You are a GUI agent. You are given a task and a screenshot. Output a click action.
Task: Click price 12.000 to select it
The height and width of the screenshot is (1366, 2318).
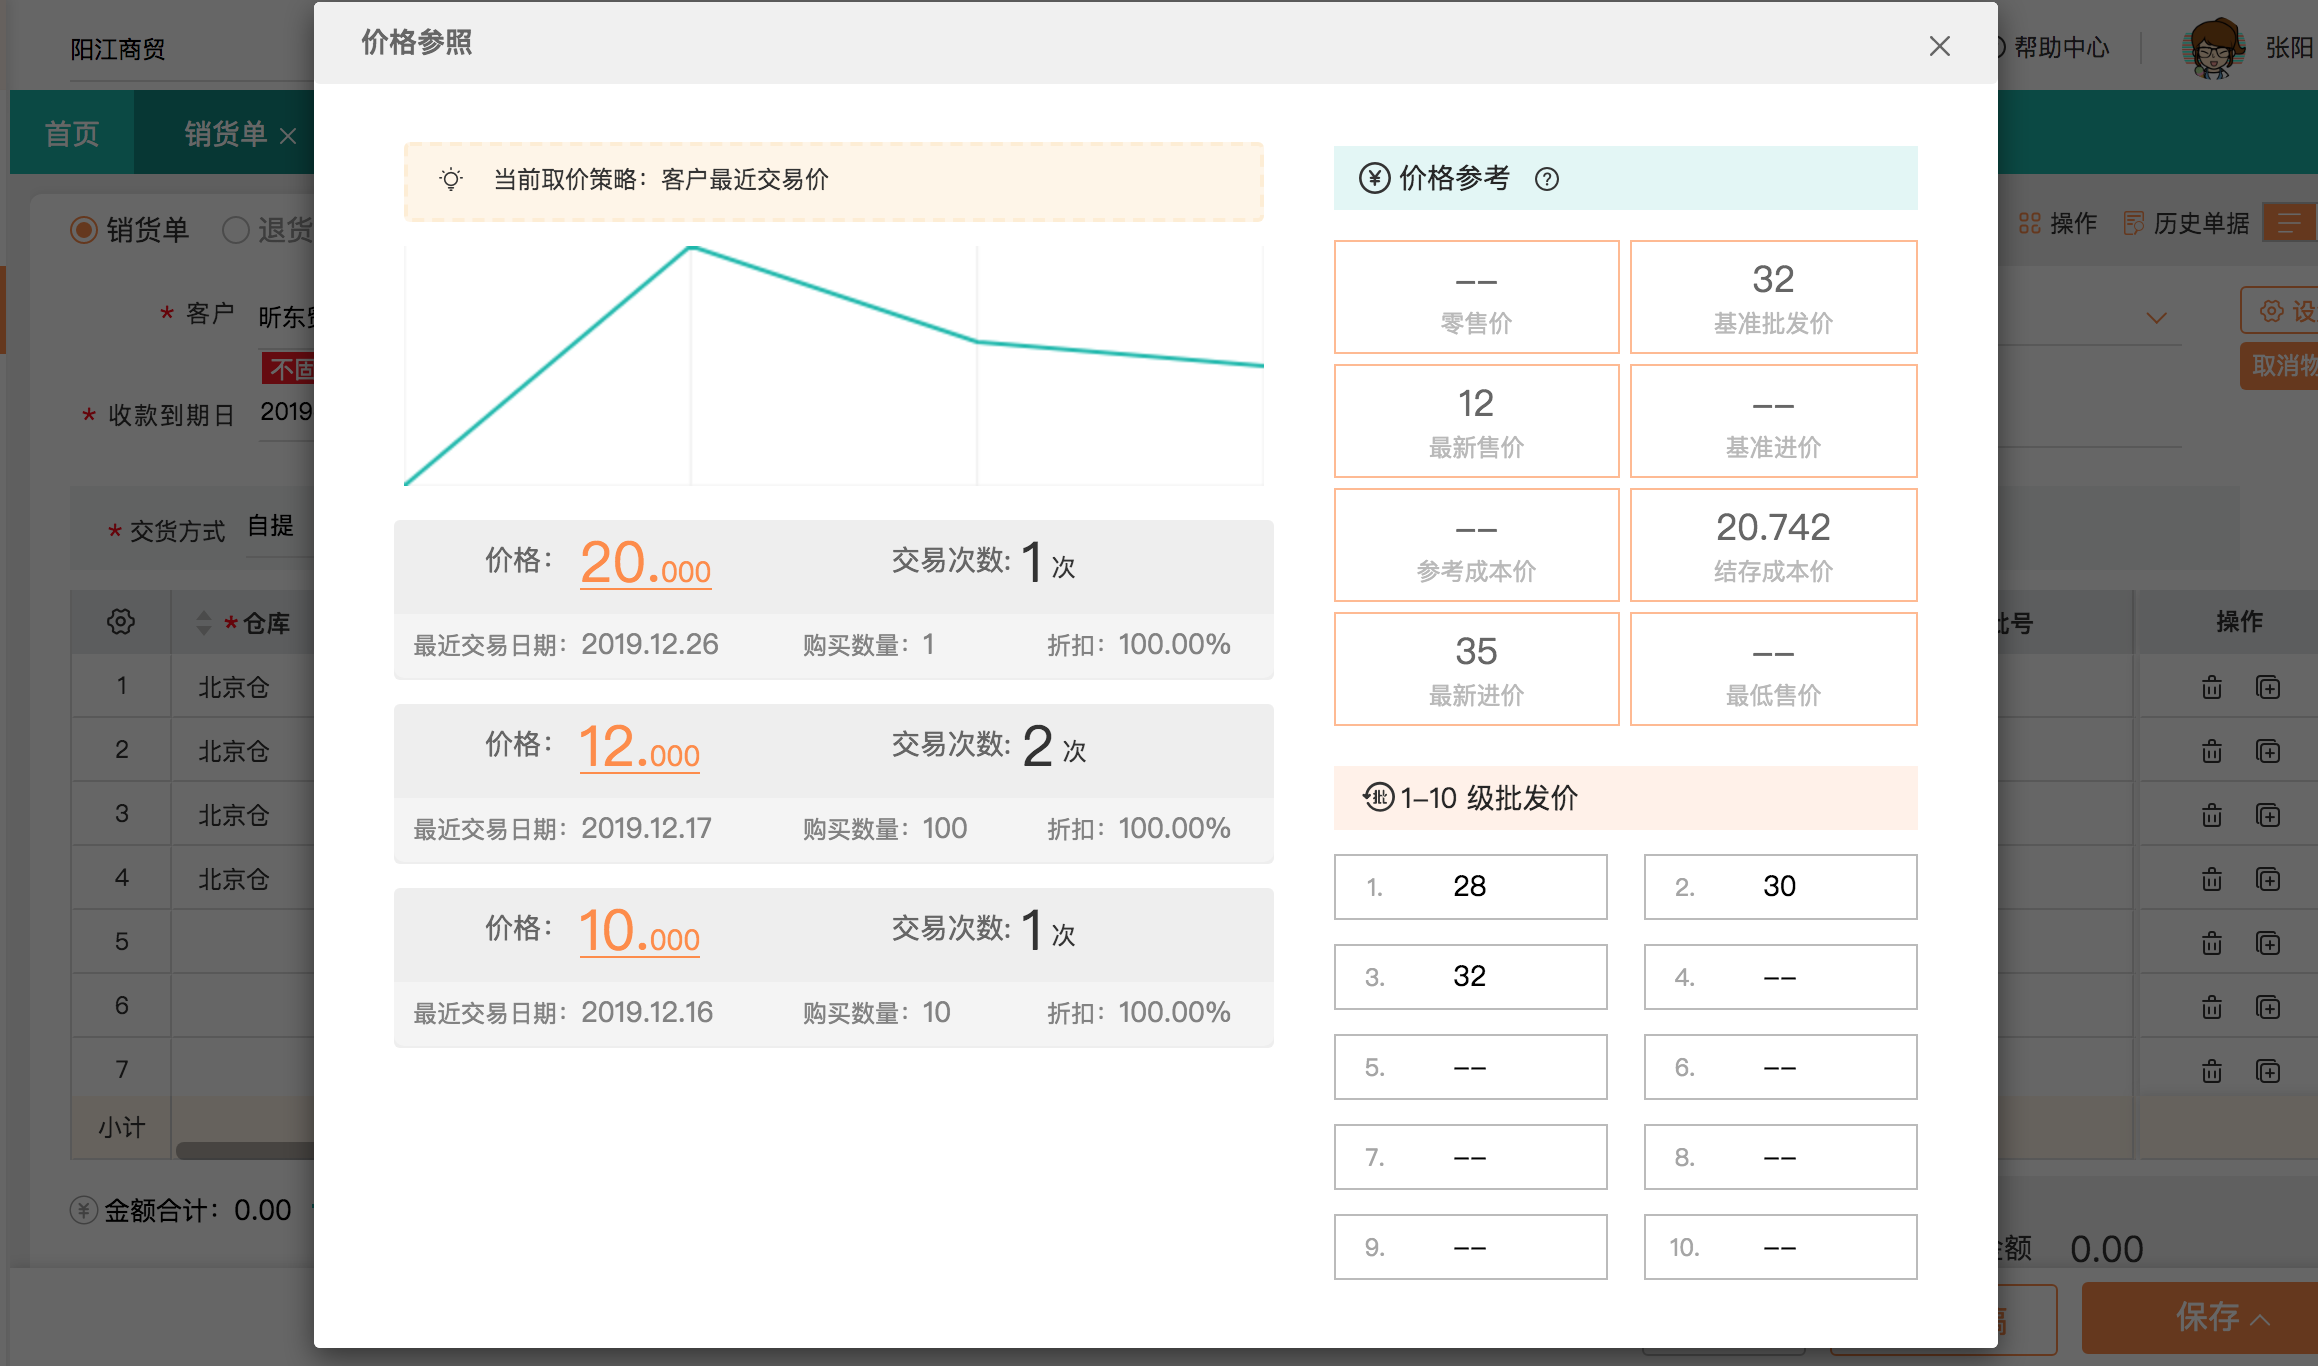(642, 750)
